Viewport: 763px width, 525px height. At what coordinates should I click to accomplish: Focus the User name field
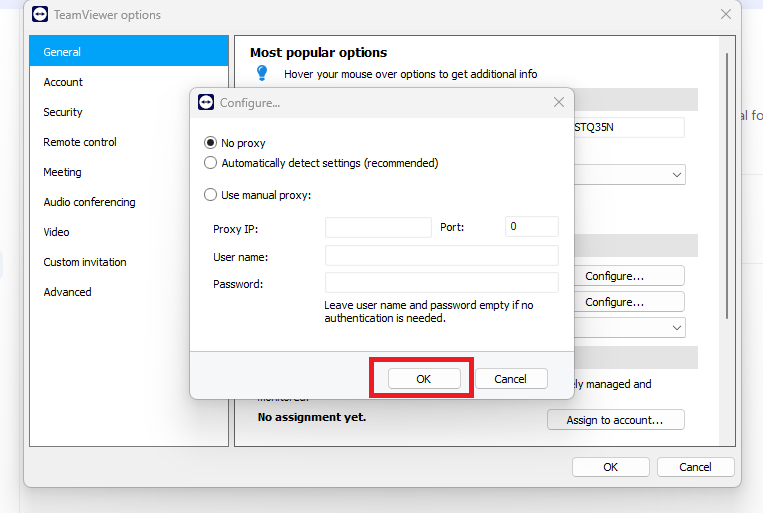point(442,255)
